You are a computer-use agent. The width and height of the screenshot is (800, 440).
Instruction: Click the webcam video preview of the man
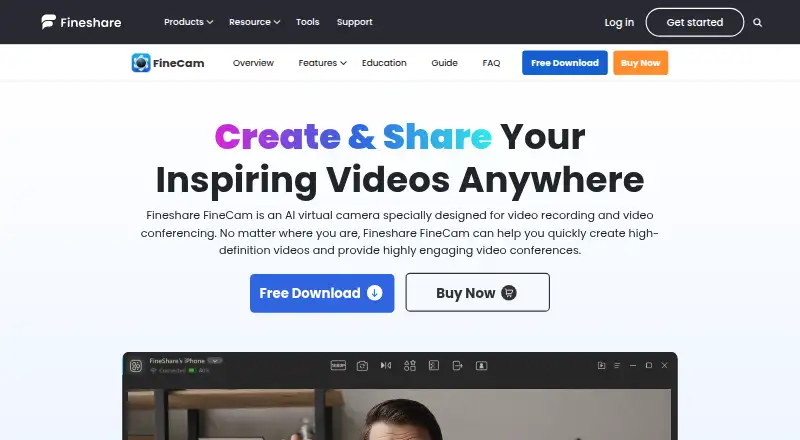point(399,414)
